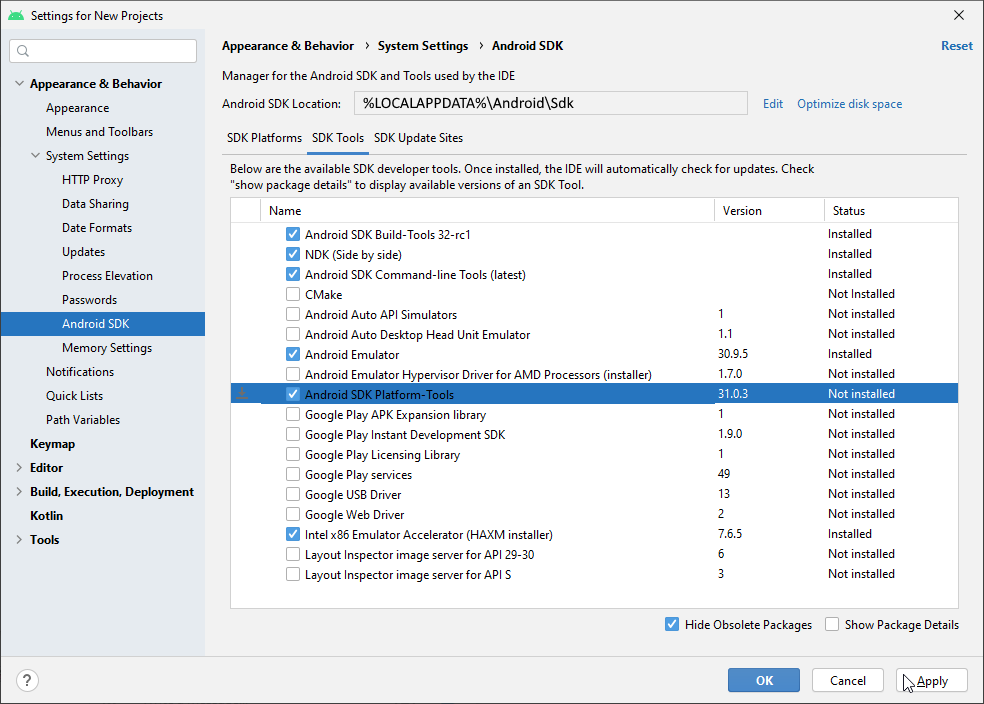Click the help question mark icon
This screenshot has width=984, height=704.
pyautogui.click(x=27, y=681)
